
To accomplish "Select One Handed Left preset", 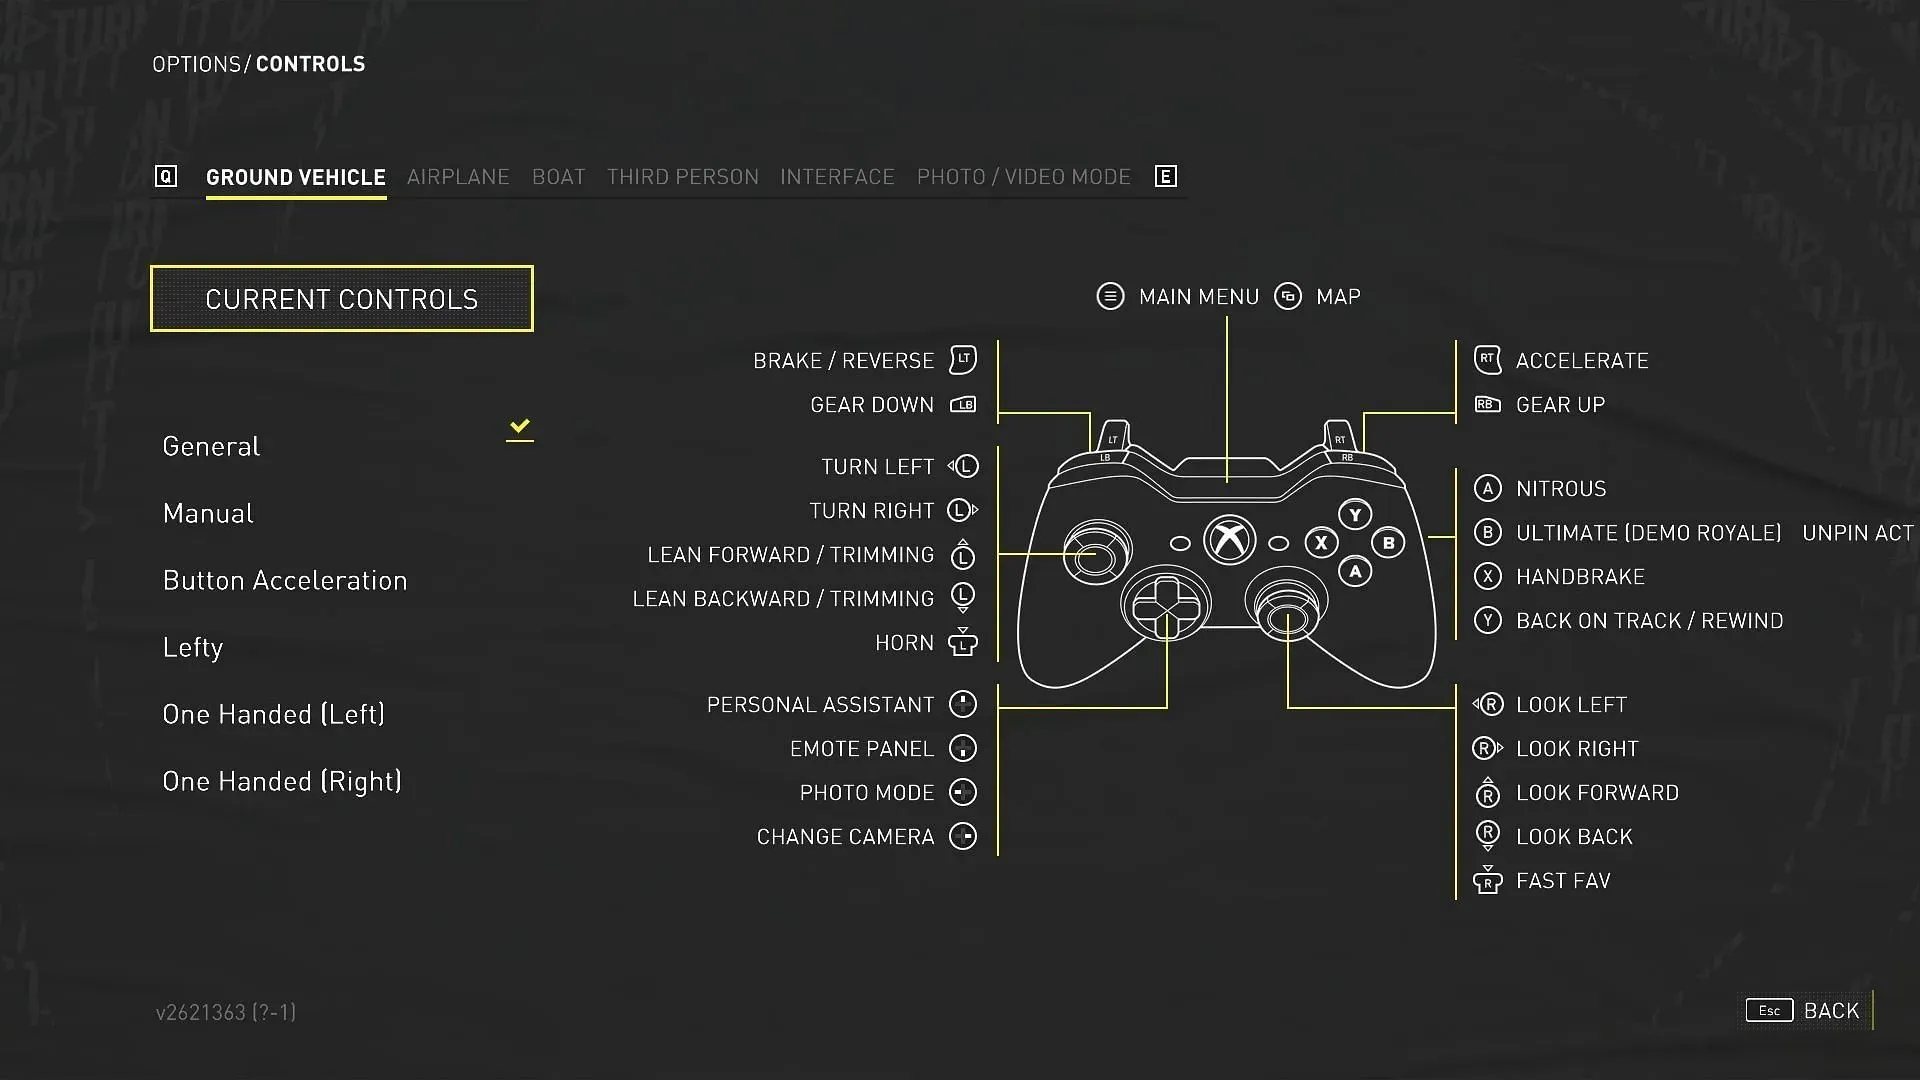I will pos(273,713).
